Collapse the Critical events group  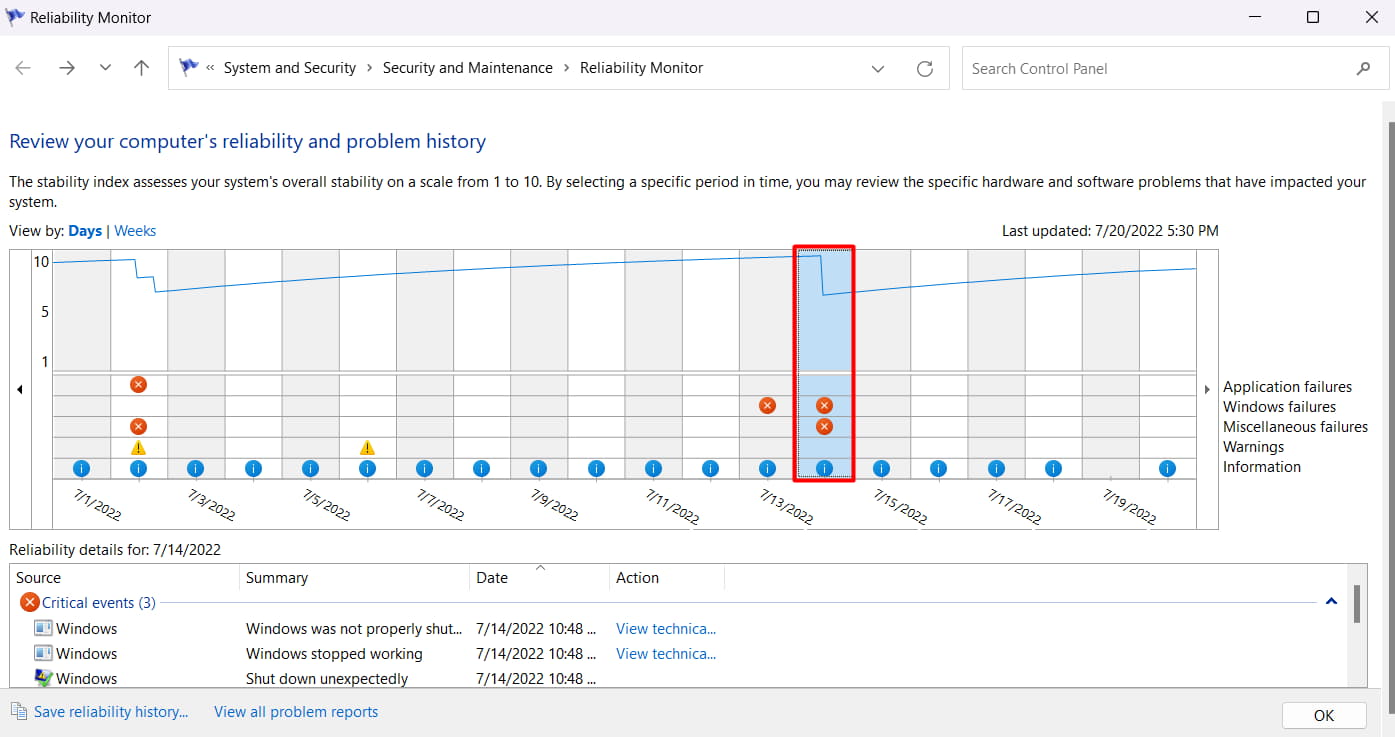click(x=1331, y=602)
